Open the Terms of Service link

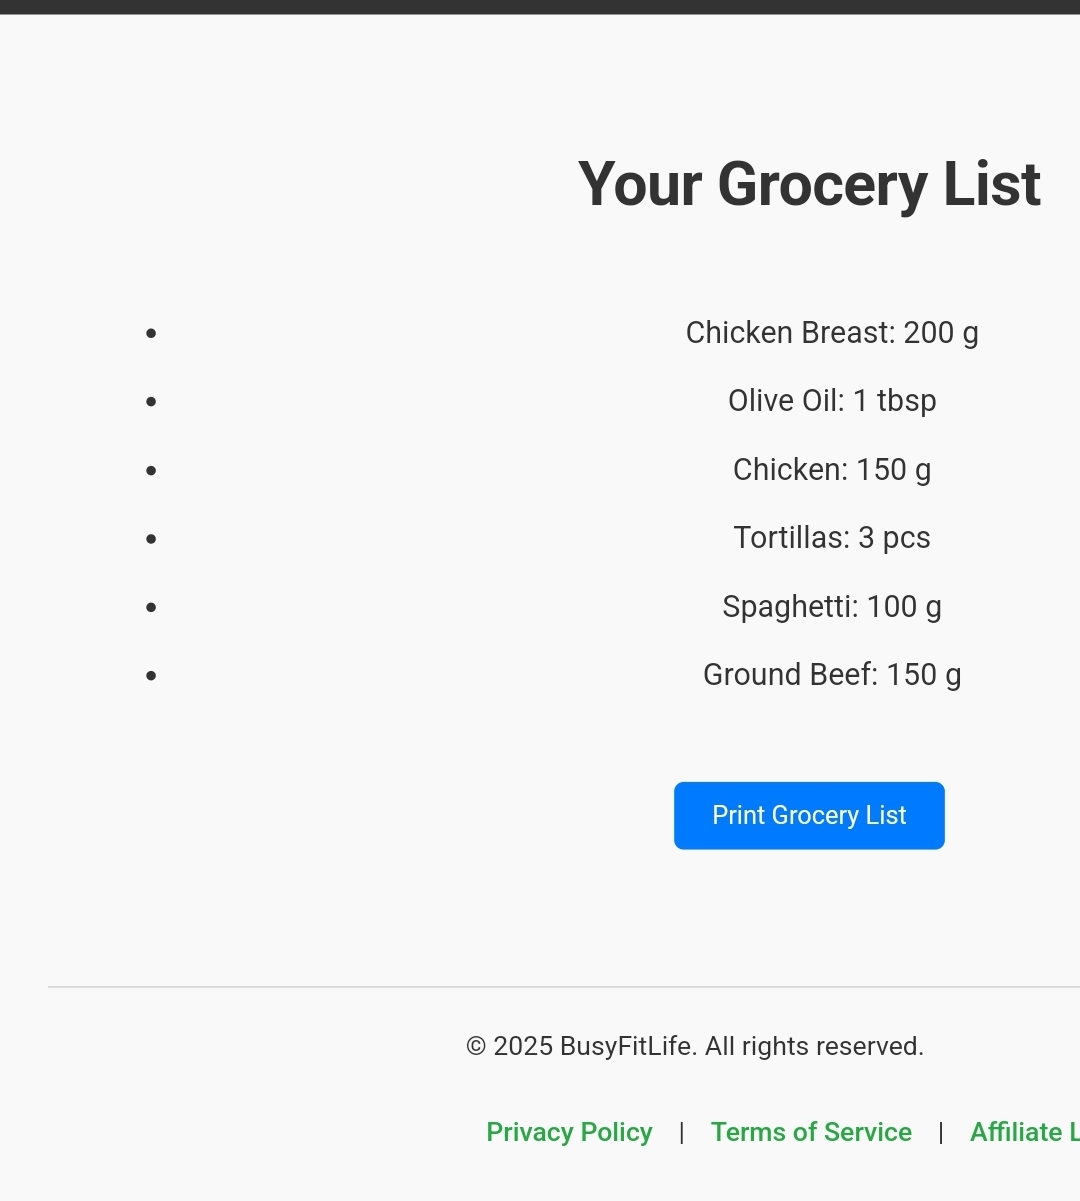(811, 1132)
